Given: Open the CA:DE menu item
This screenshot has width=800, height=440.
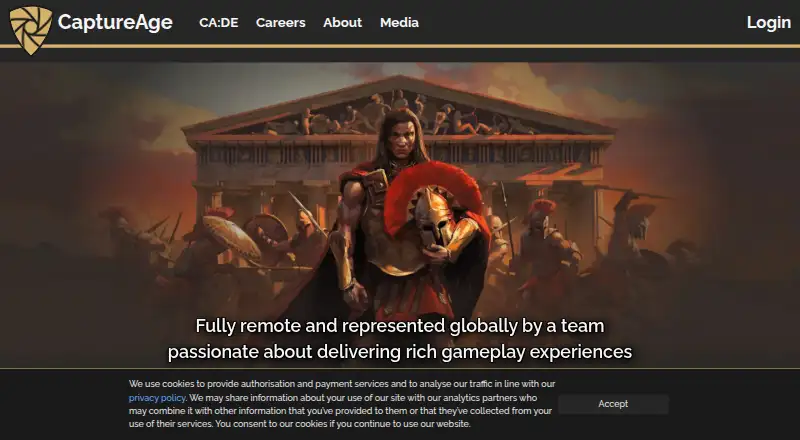Looking at the screenshot, I should pos(218,22).
